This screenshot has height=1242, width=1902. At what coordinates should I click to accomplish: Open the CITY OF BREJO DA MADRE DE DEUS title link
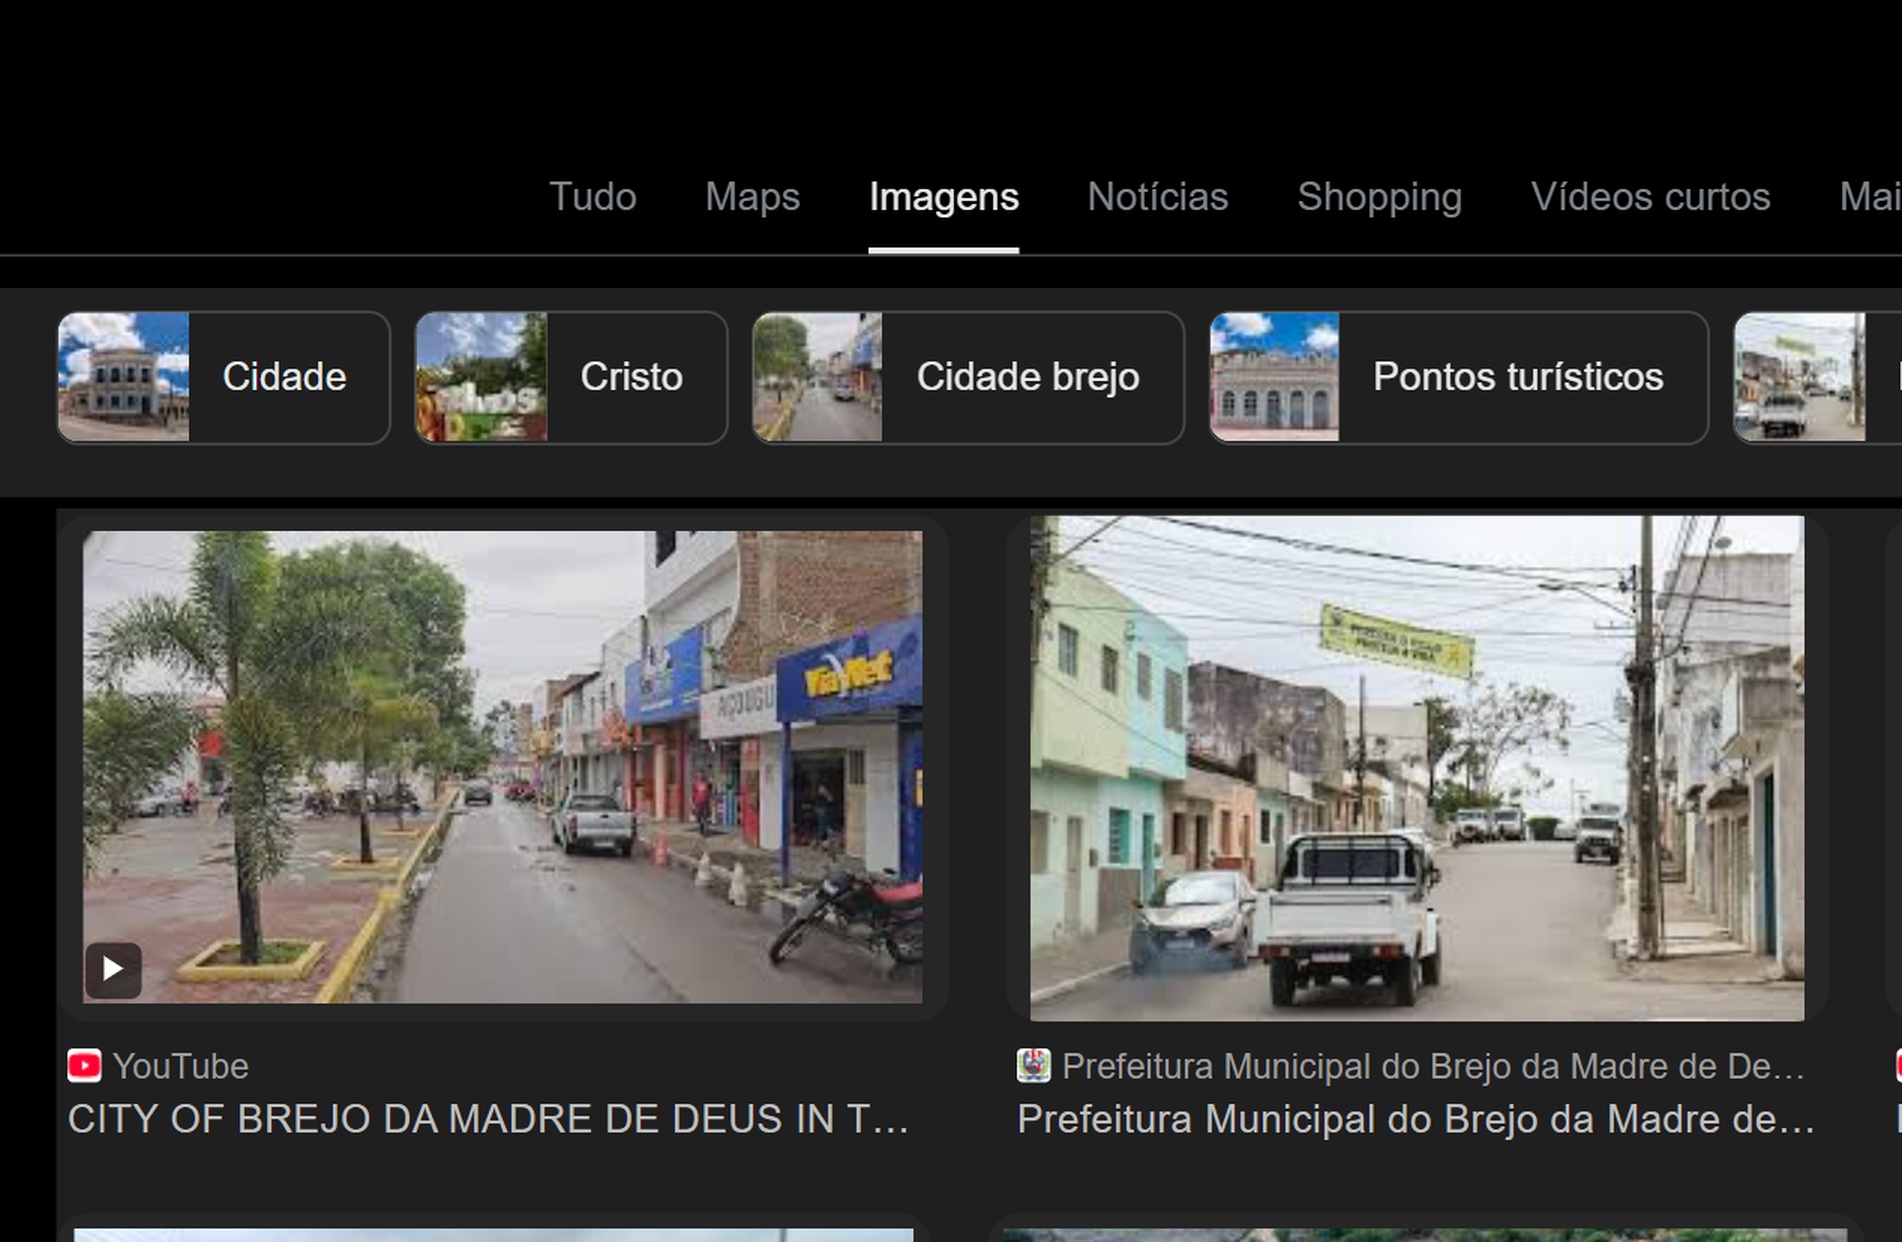(487, 1119)
